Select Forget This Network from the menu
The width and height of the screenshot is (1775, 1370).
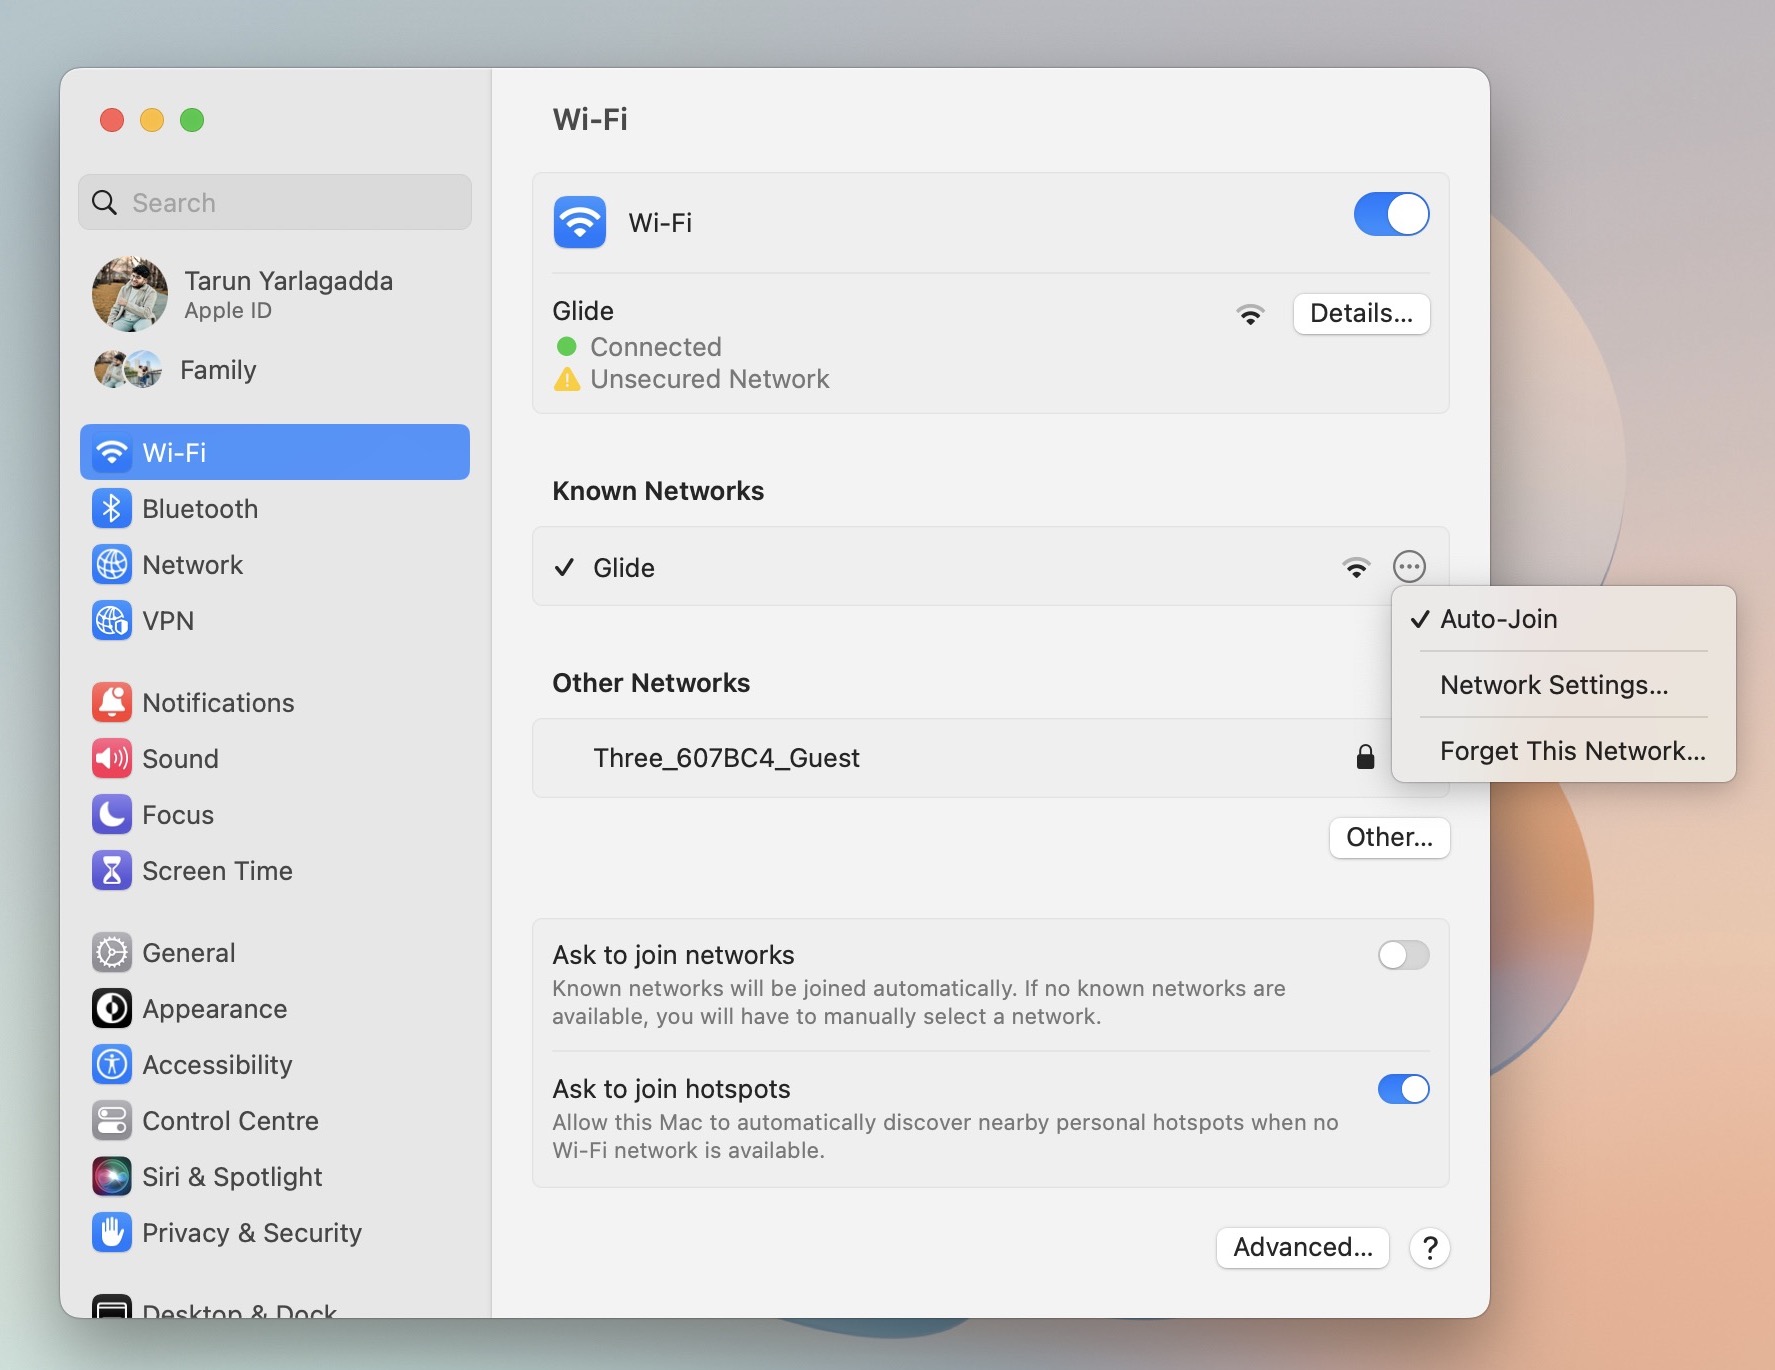pyautogui.click(x=1572, y=750)
